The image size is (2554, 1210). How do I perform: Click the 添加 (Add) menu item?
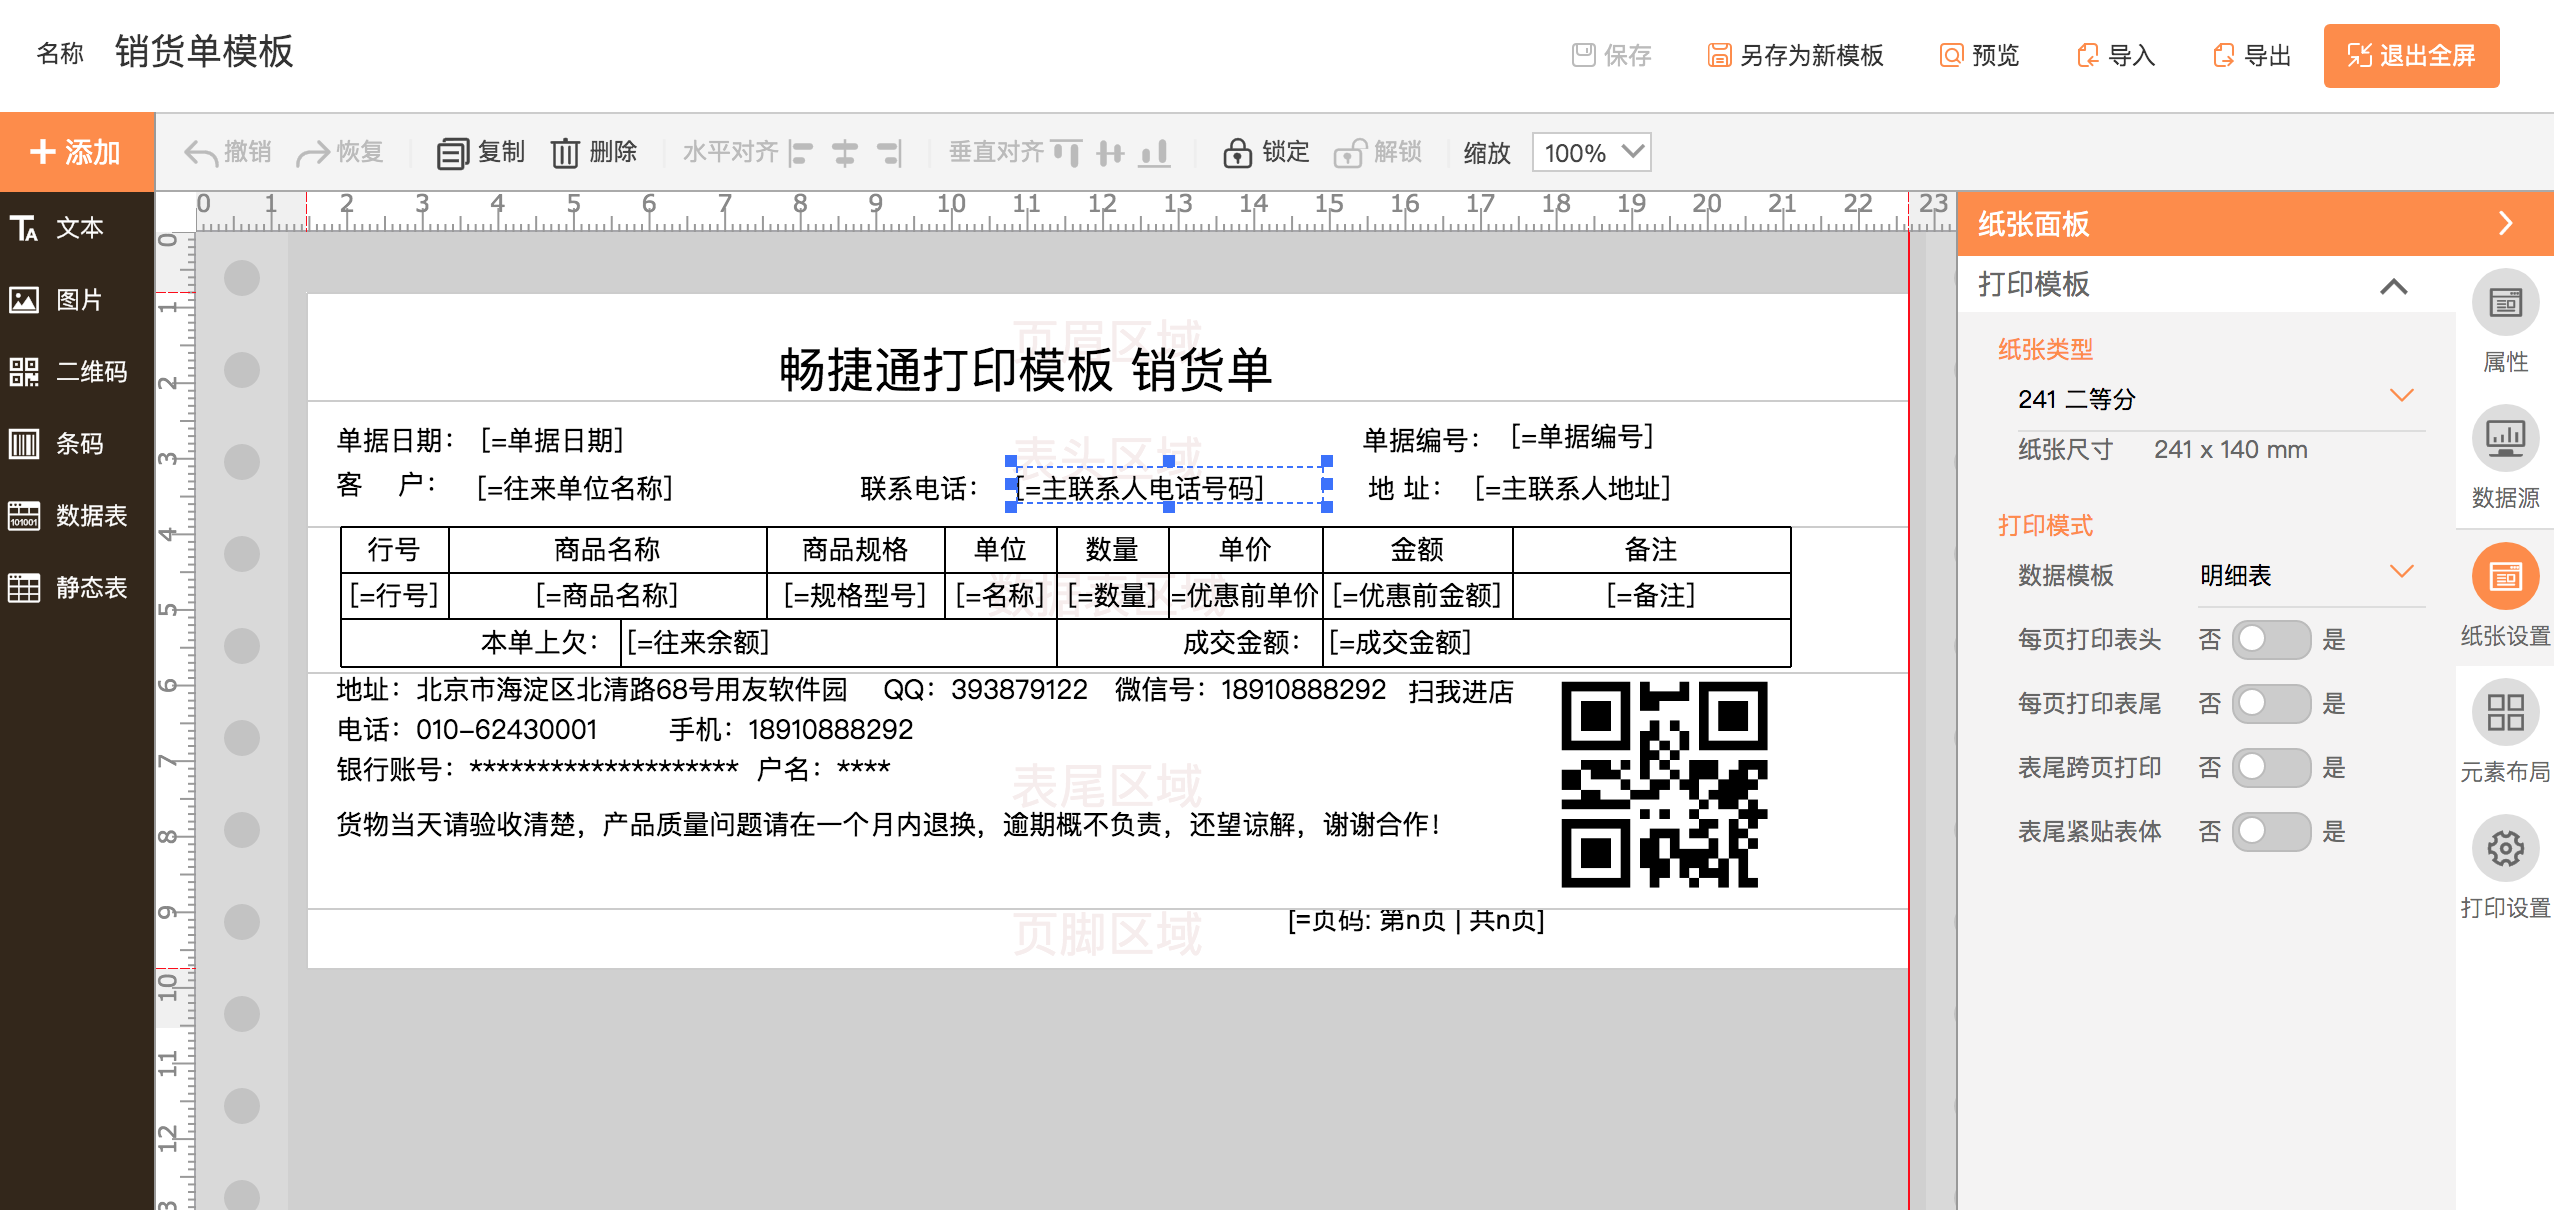(73, 151)
